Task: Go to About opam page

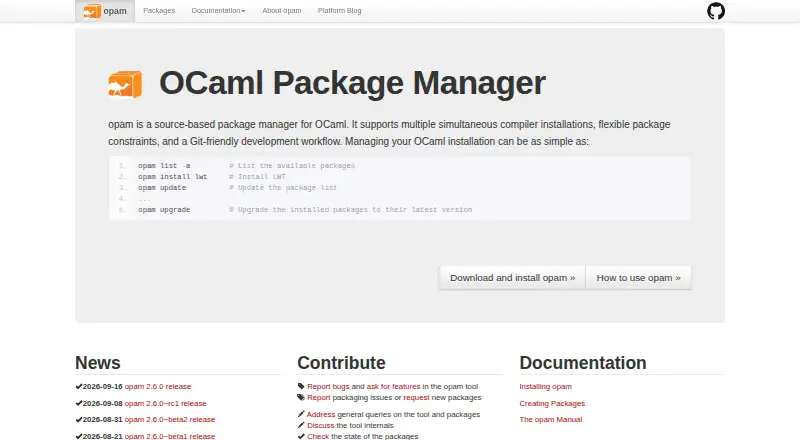Action: point(282,11)
